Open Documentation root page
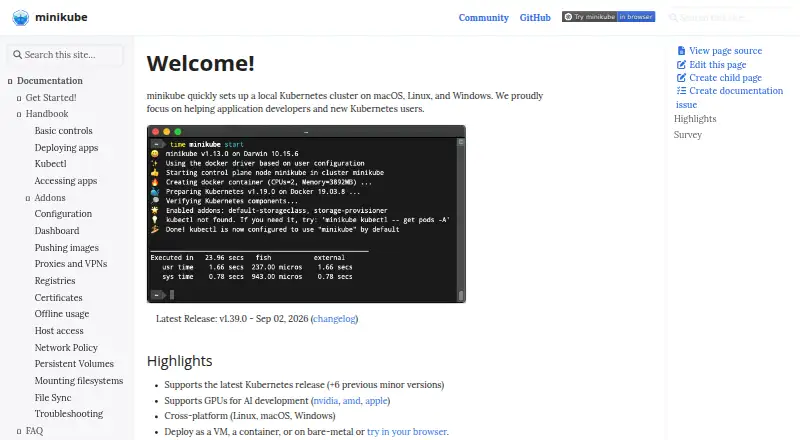This screenshot has height=440, width=800. coord(49,81)
